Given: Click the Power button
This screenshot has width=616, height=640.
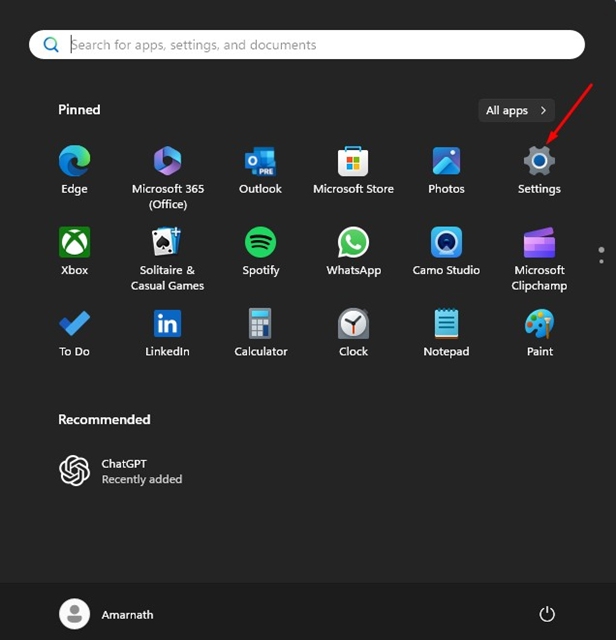Looking at the screenshot, I should pos(546,614).
